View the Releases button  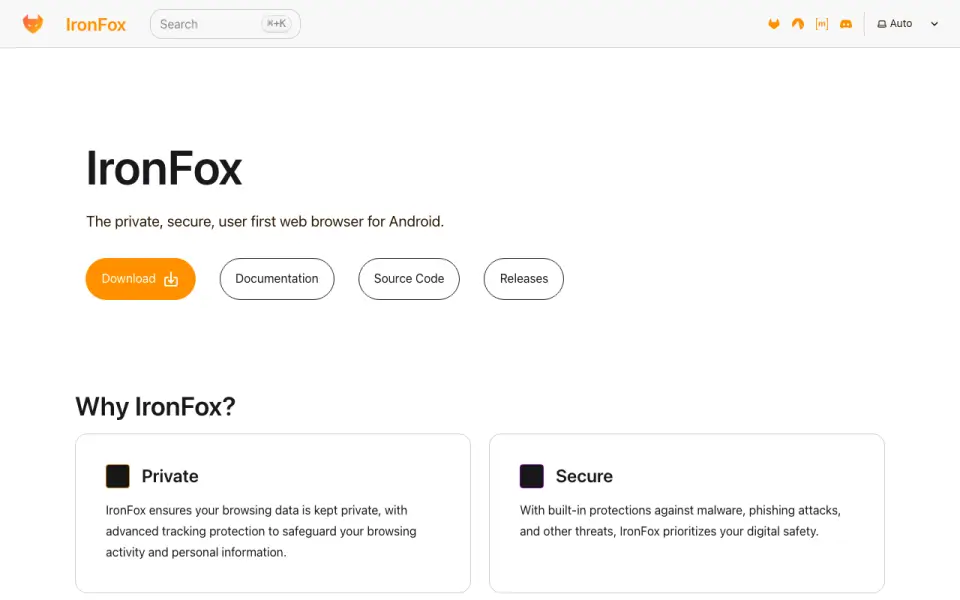523,279
